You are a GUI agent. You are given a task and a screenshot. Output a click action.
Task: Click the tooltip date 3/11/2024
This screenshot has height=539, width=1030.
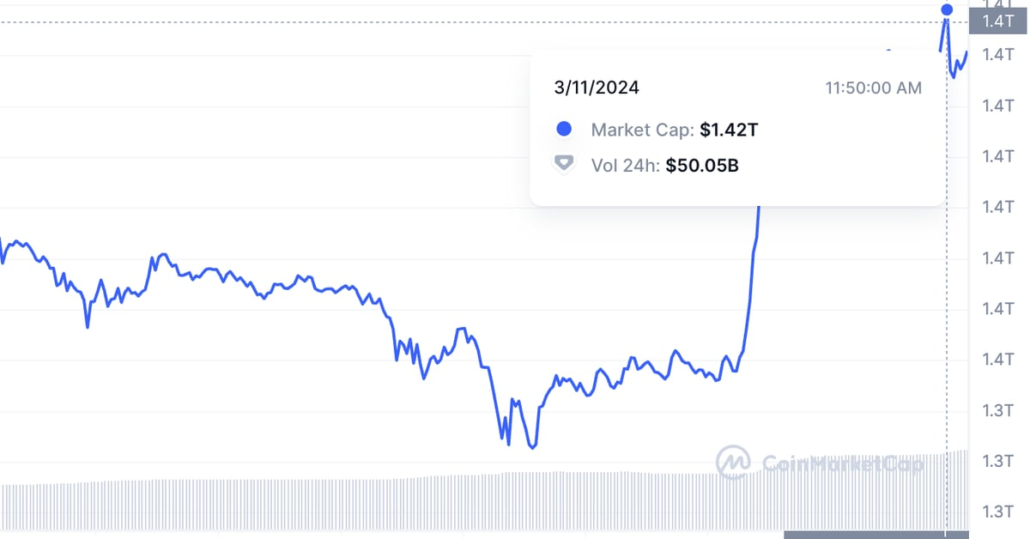click(x=596, y=88)
